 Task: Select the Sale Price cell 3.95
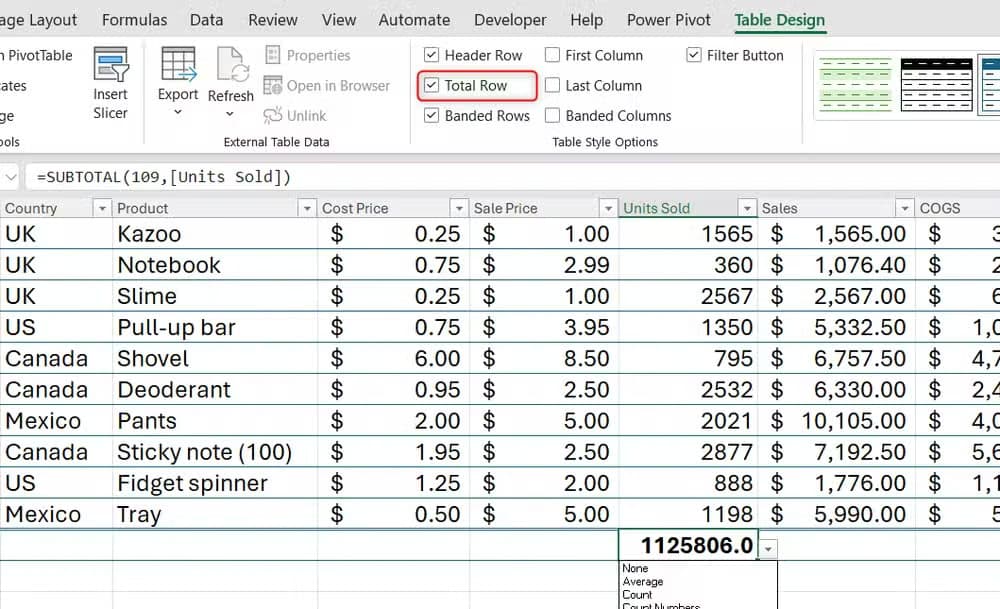(544, 327)
